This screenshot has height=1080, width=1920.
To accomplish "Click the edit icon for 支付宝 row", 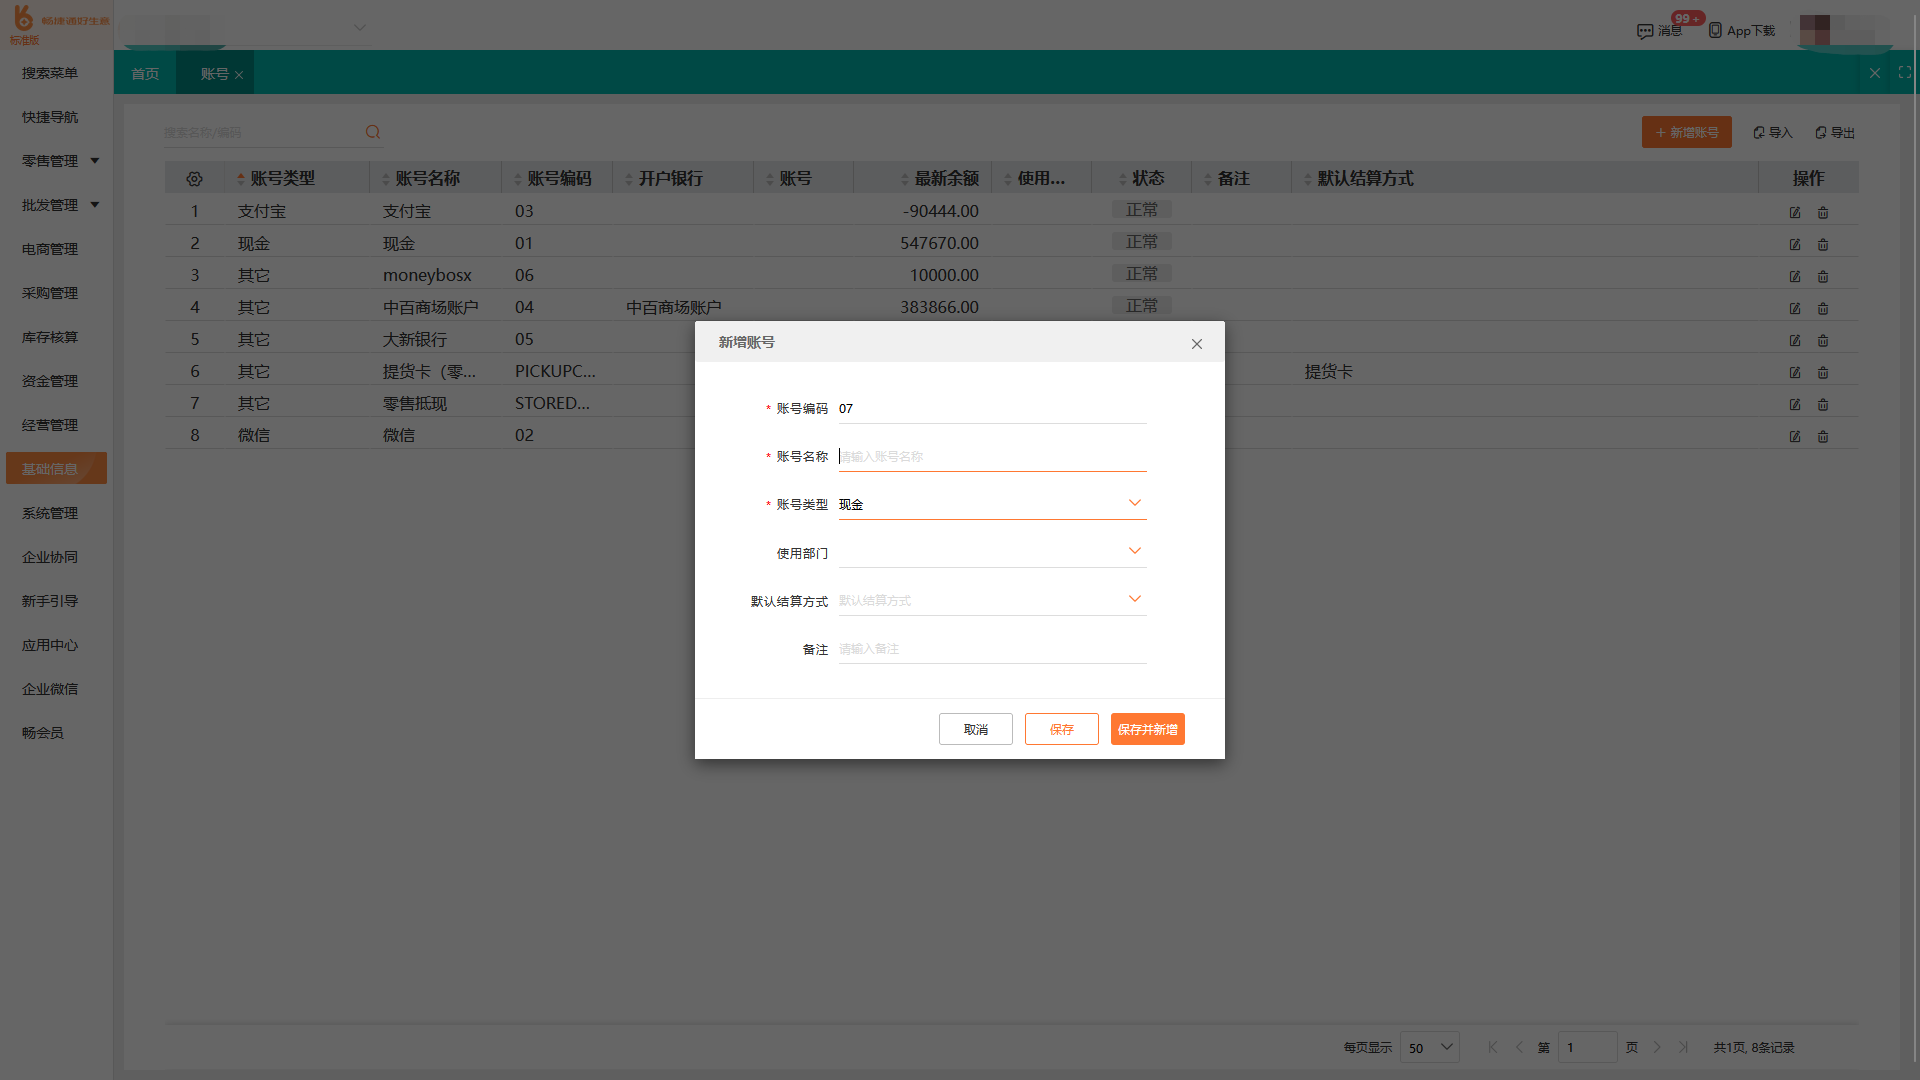I will pos(1795,212).
